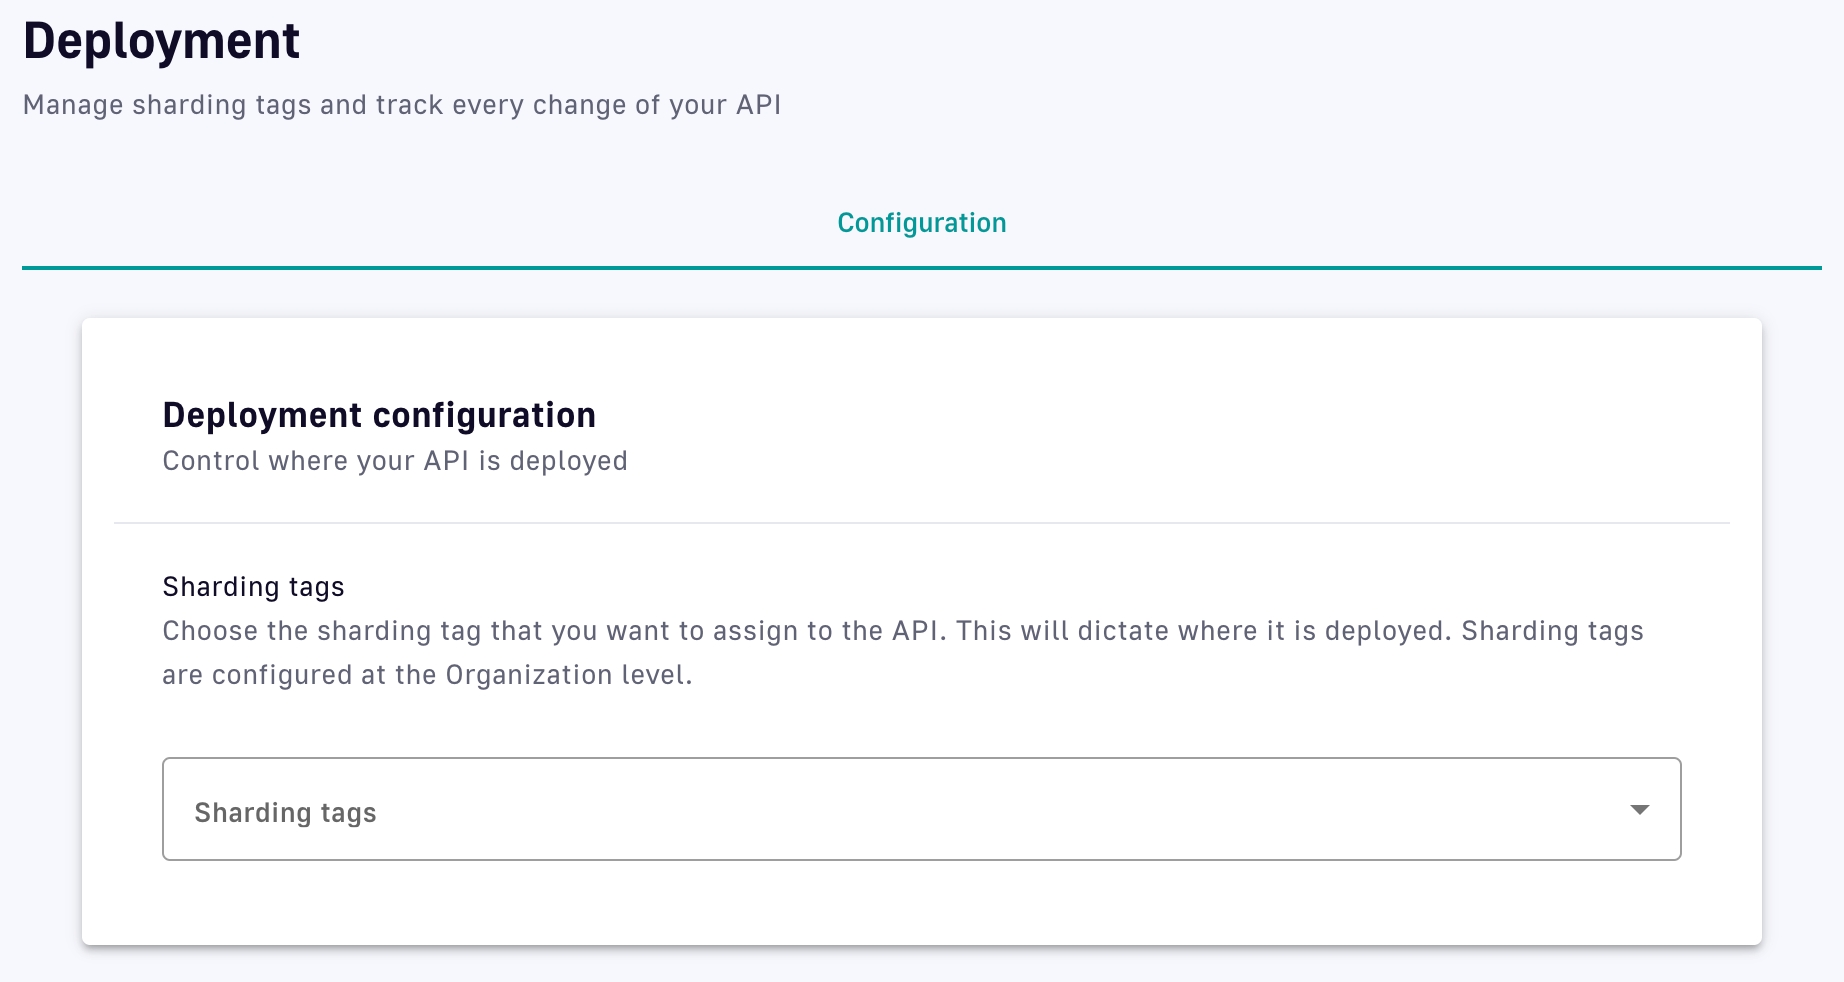Open the Sharding tags dropdown arrow
This screenshot has width=1844, height=982.
pyautogui.click(x=1639, y=809)
